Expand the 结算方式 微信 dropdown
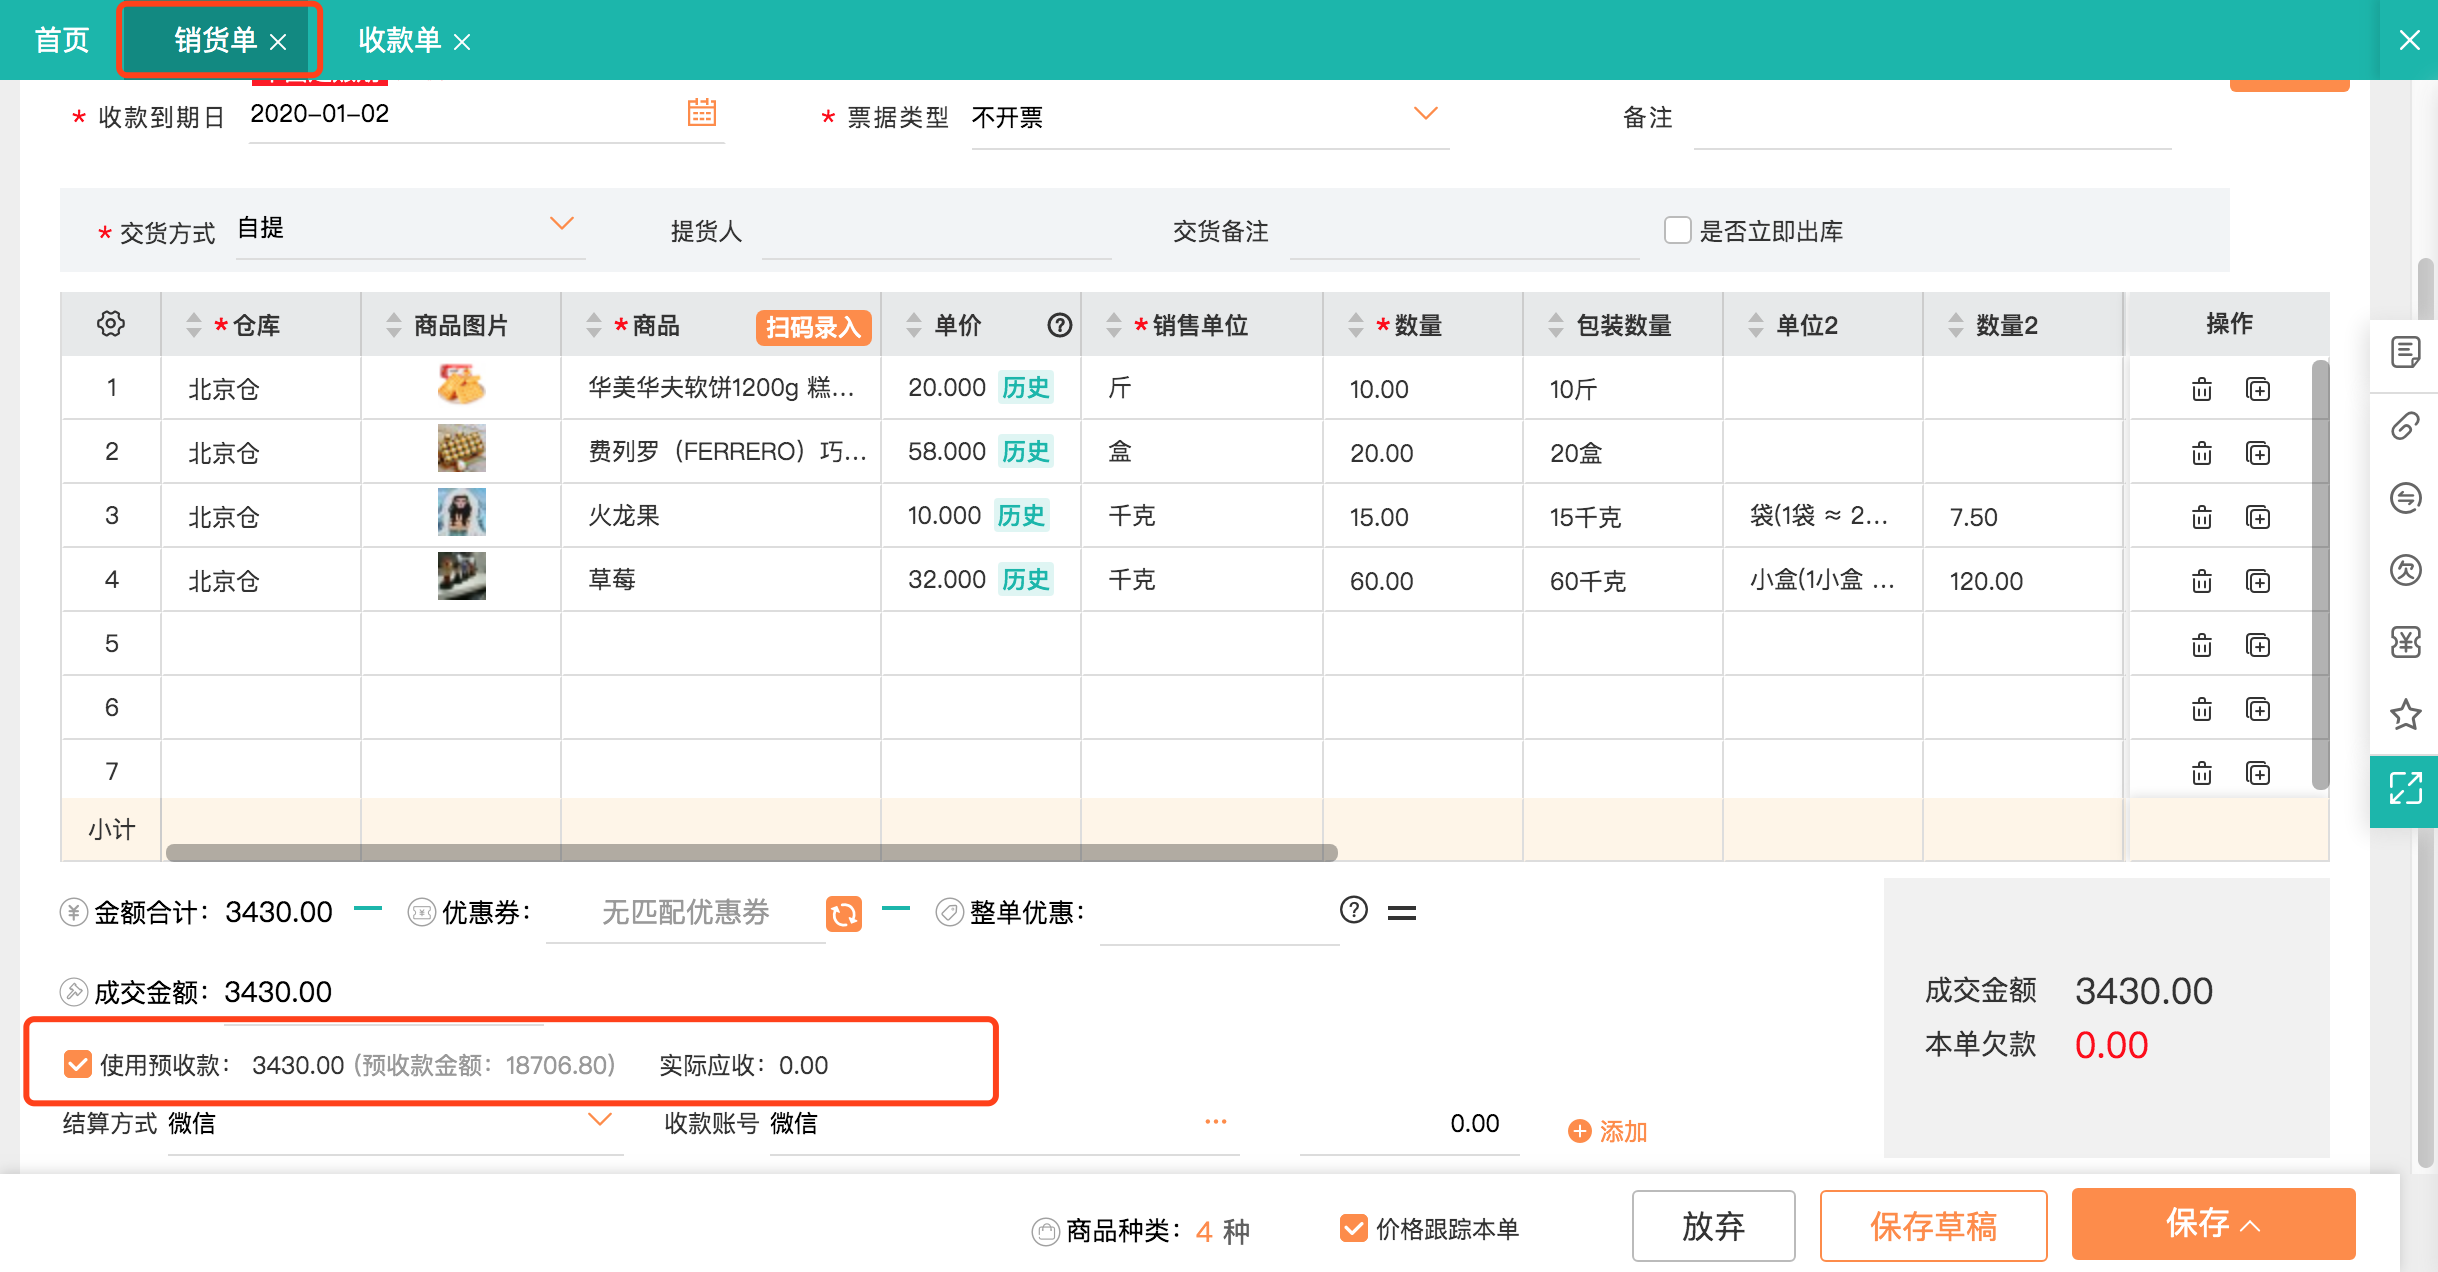2438x1272 pixels. (597, 1124)
